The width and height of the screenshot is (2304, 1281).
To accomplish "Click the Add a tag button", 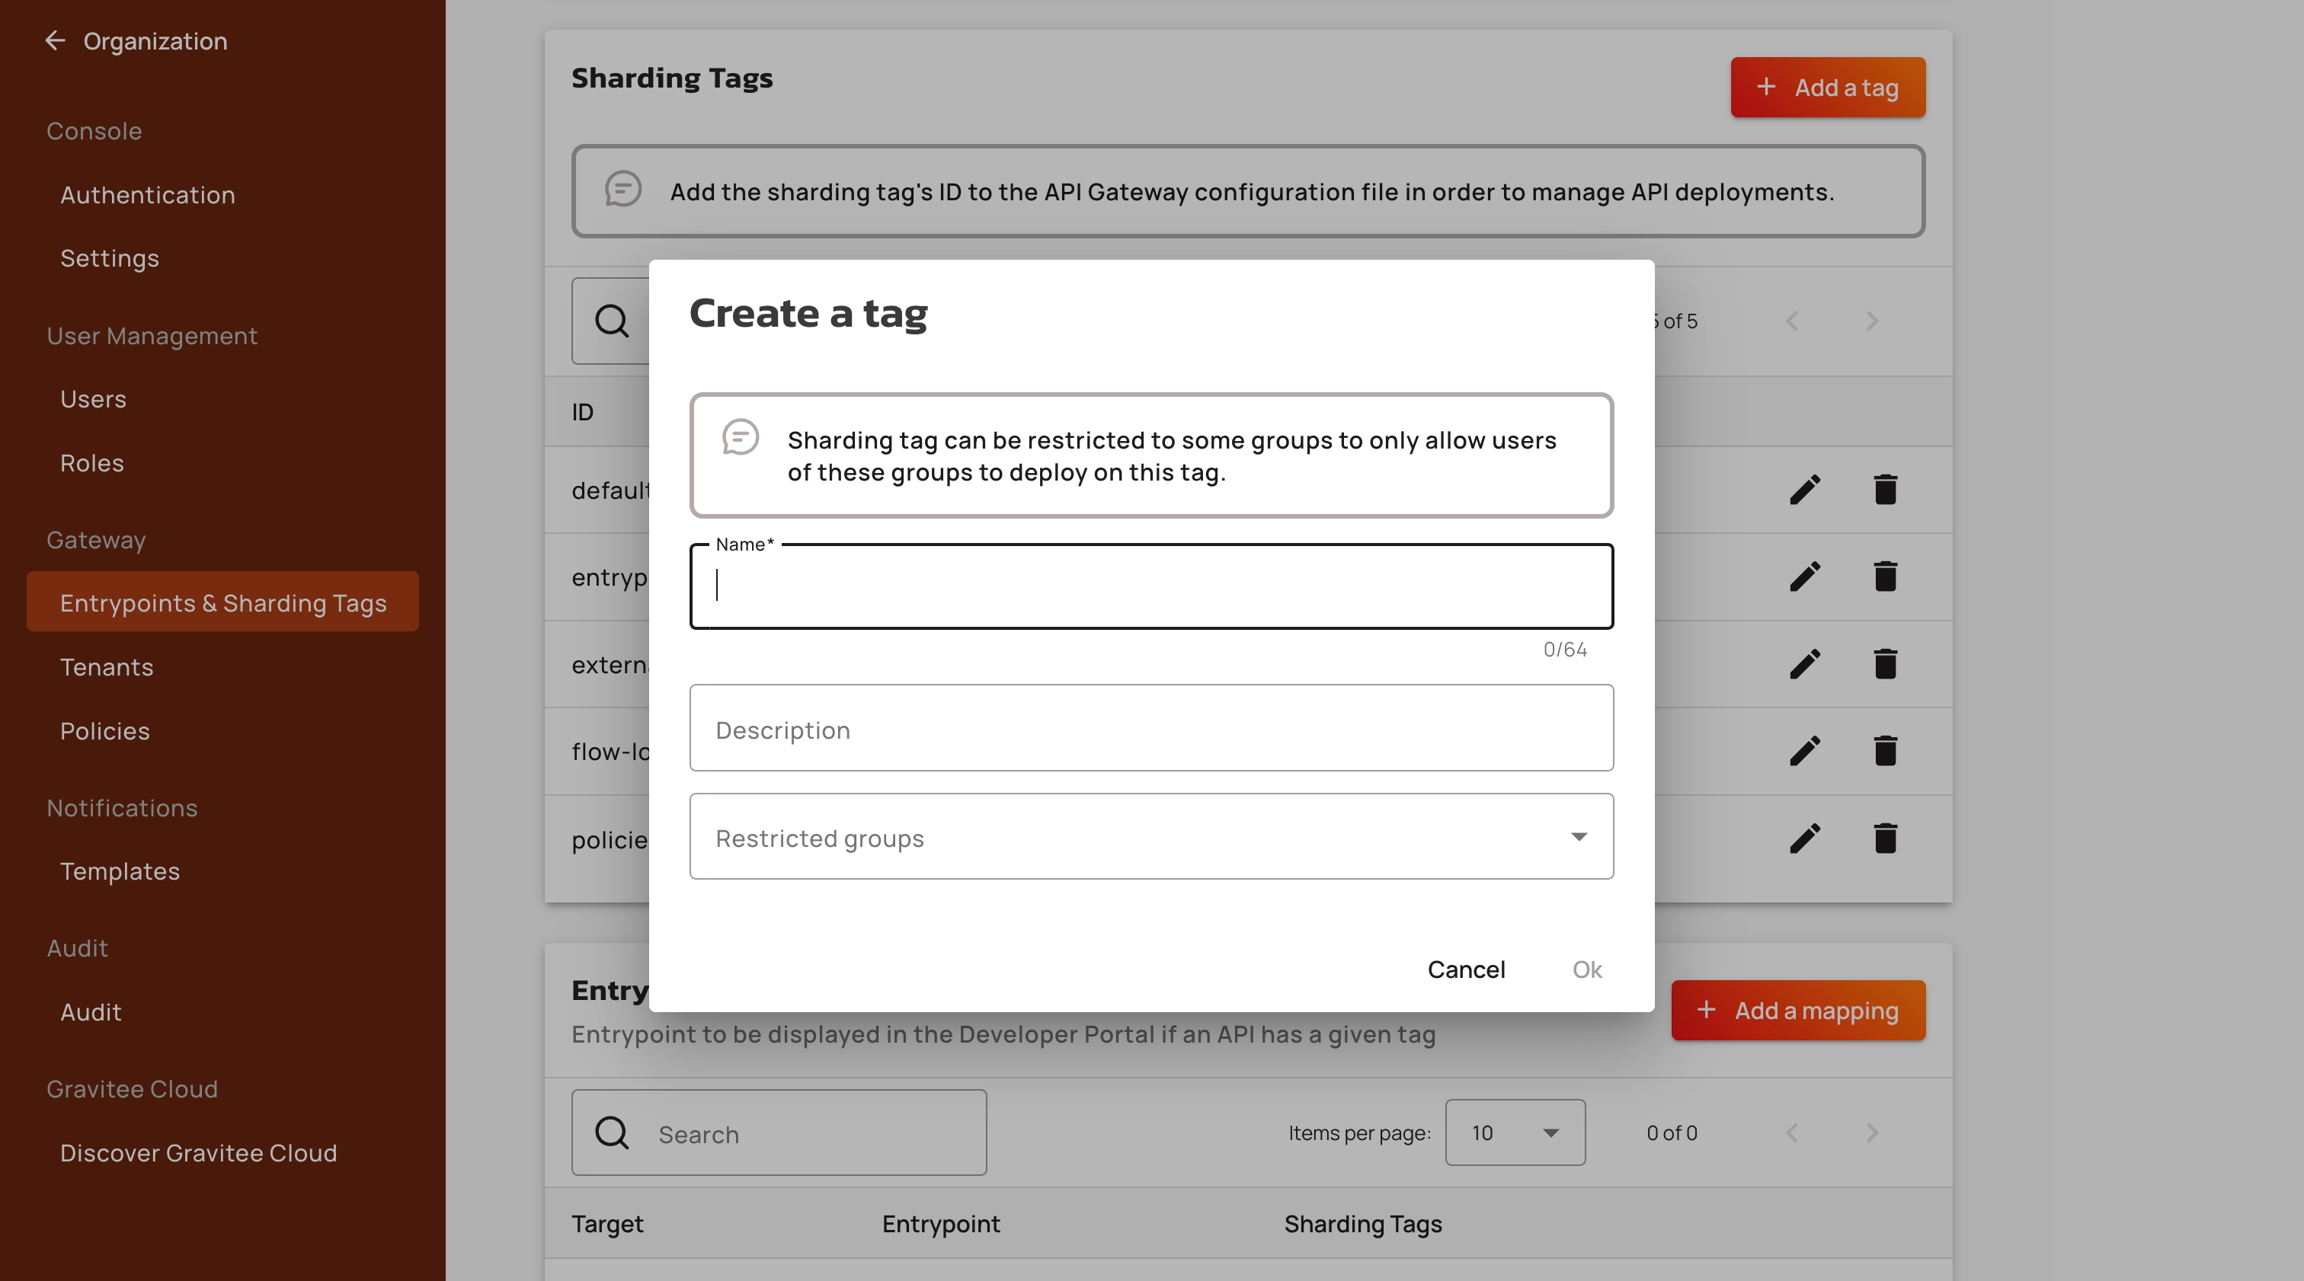I will (1827, 87).
